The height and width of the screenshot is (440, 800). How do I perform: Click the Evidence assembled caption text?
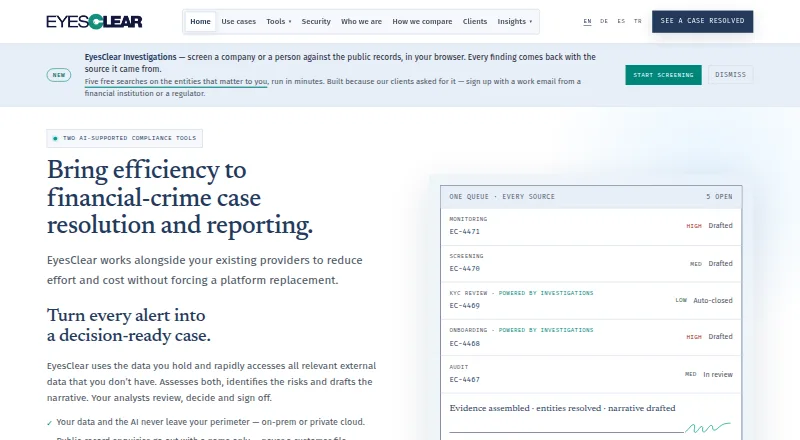point(562,408)
